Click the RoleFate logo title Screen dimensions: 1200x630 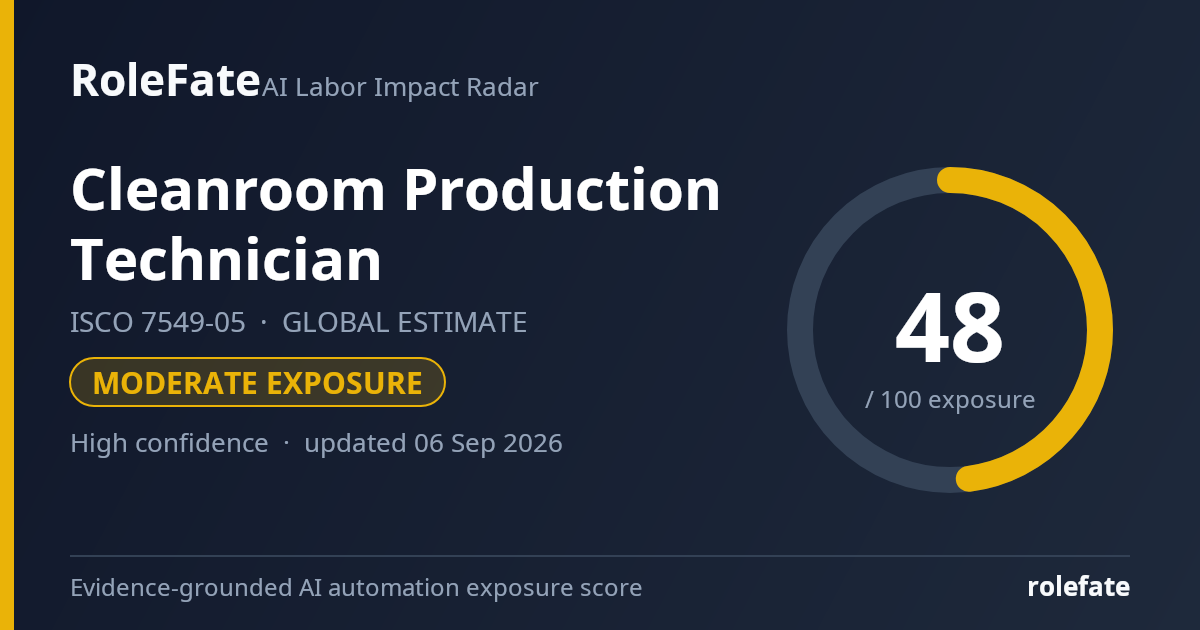coord(165,80)
